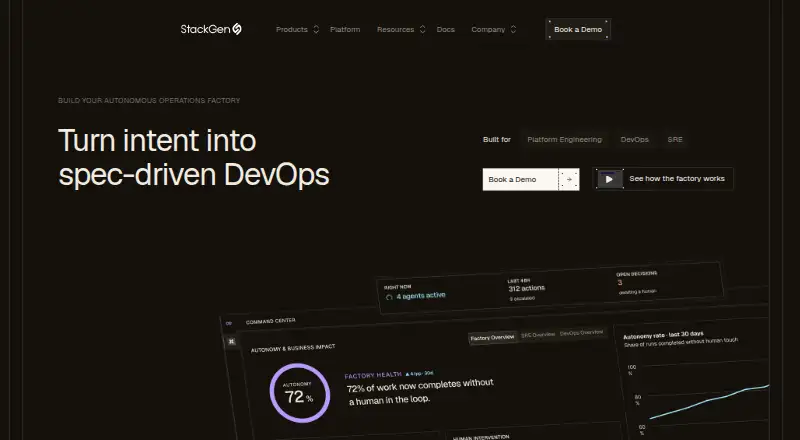Select the DevOps audience tag

(x=635, y=139)
